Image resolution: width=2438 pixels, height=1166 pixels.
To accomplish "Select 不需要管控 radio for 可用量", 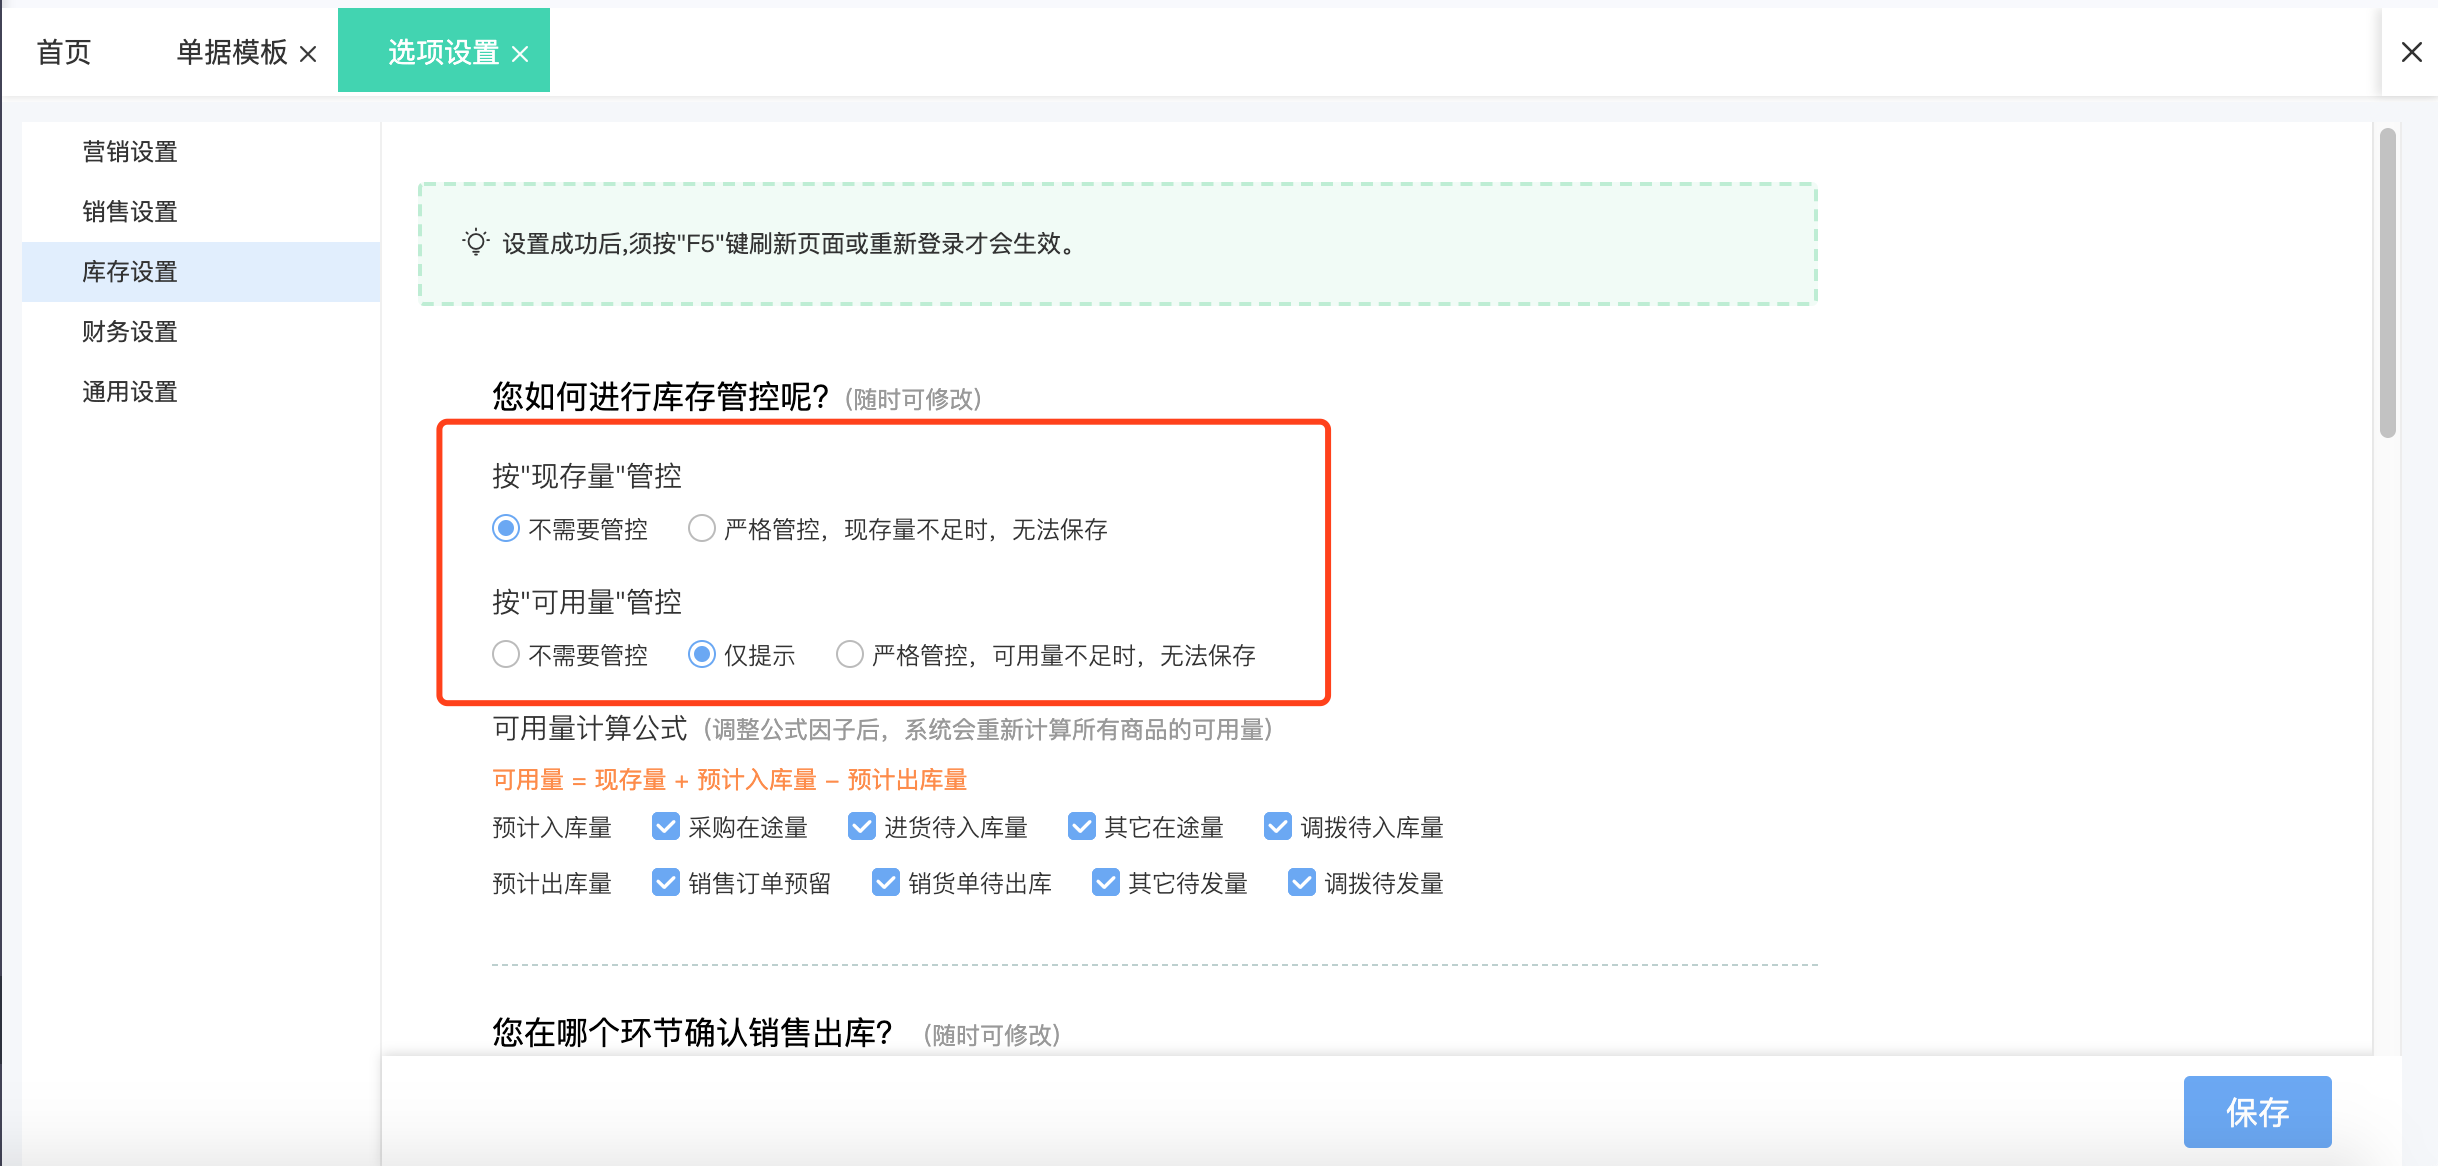I will coord(505,655).
